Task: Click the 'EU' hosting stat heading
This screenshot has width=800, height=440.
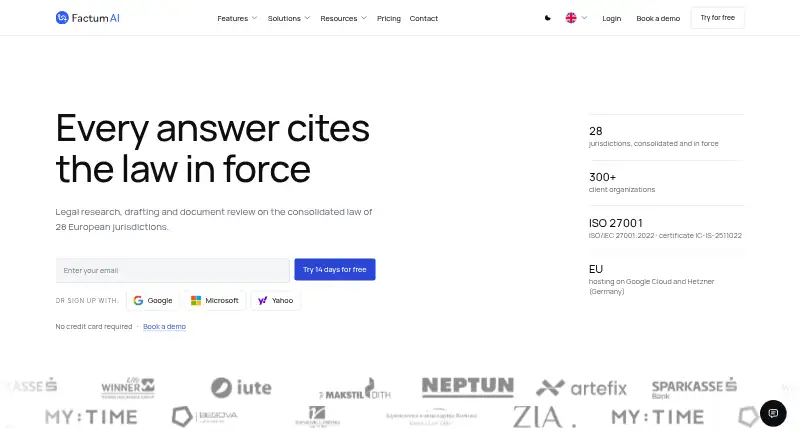Action: (595, 269)
